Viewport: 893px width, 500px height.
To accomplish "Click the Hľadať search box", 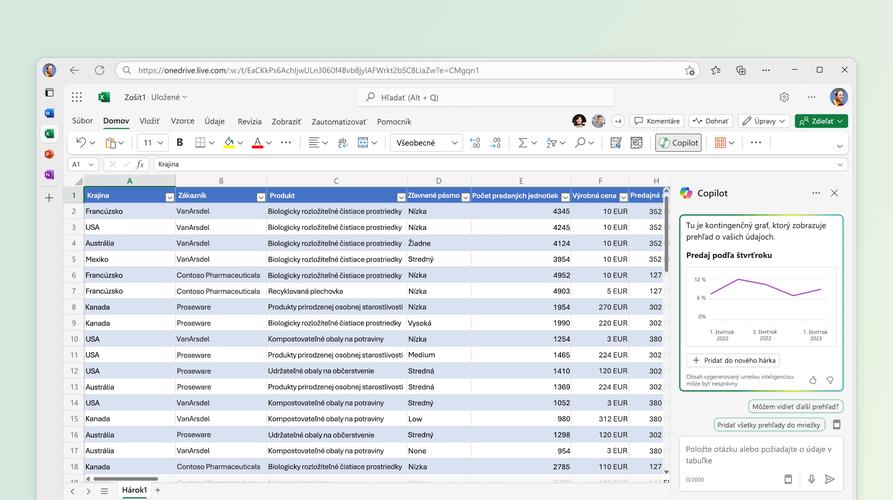I will (485, 97).
